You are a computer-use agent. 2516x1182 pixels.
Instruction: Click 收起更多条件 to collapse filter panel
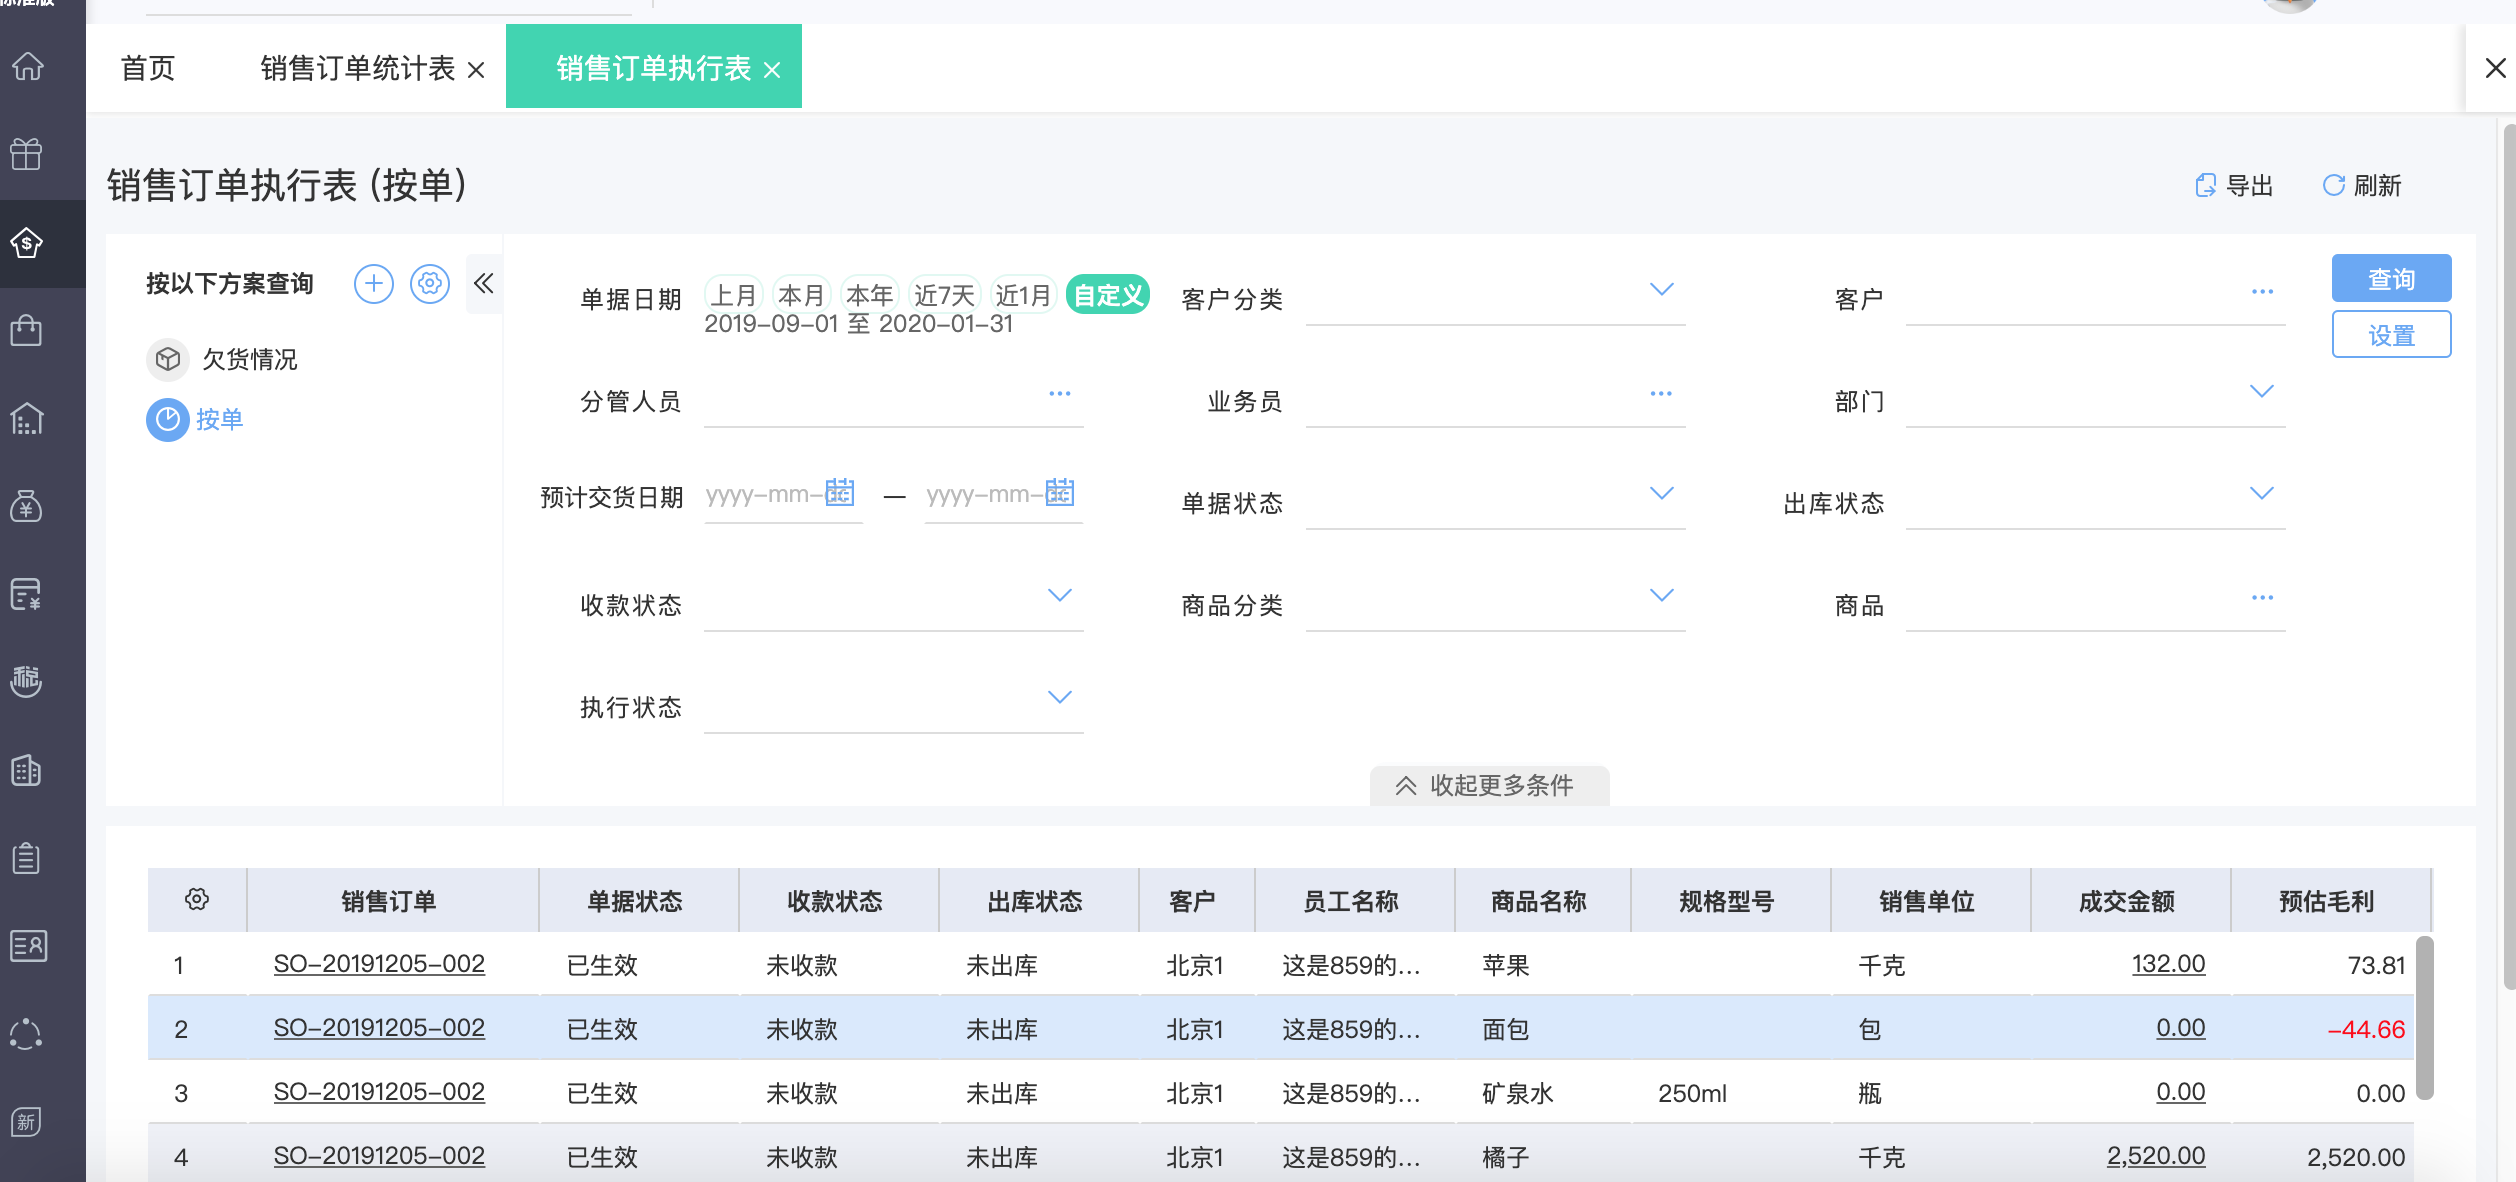[x=1487, y=786]
